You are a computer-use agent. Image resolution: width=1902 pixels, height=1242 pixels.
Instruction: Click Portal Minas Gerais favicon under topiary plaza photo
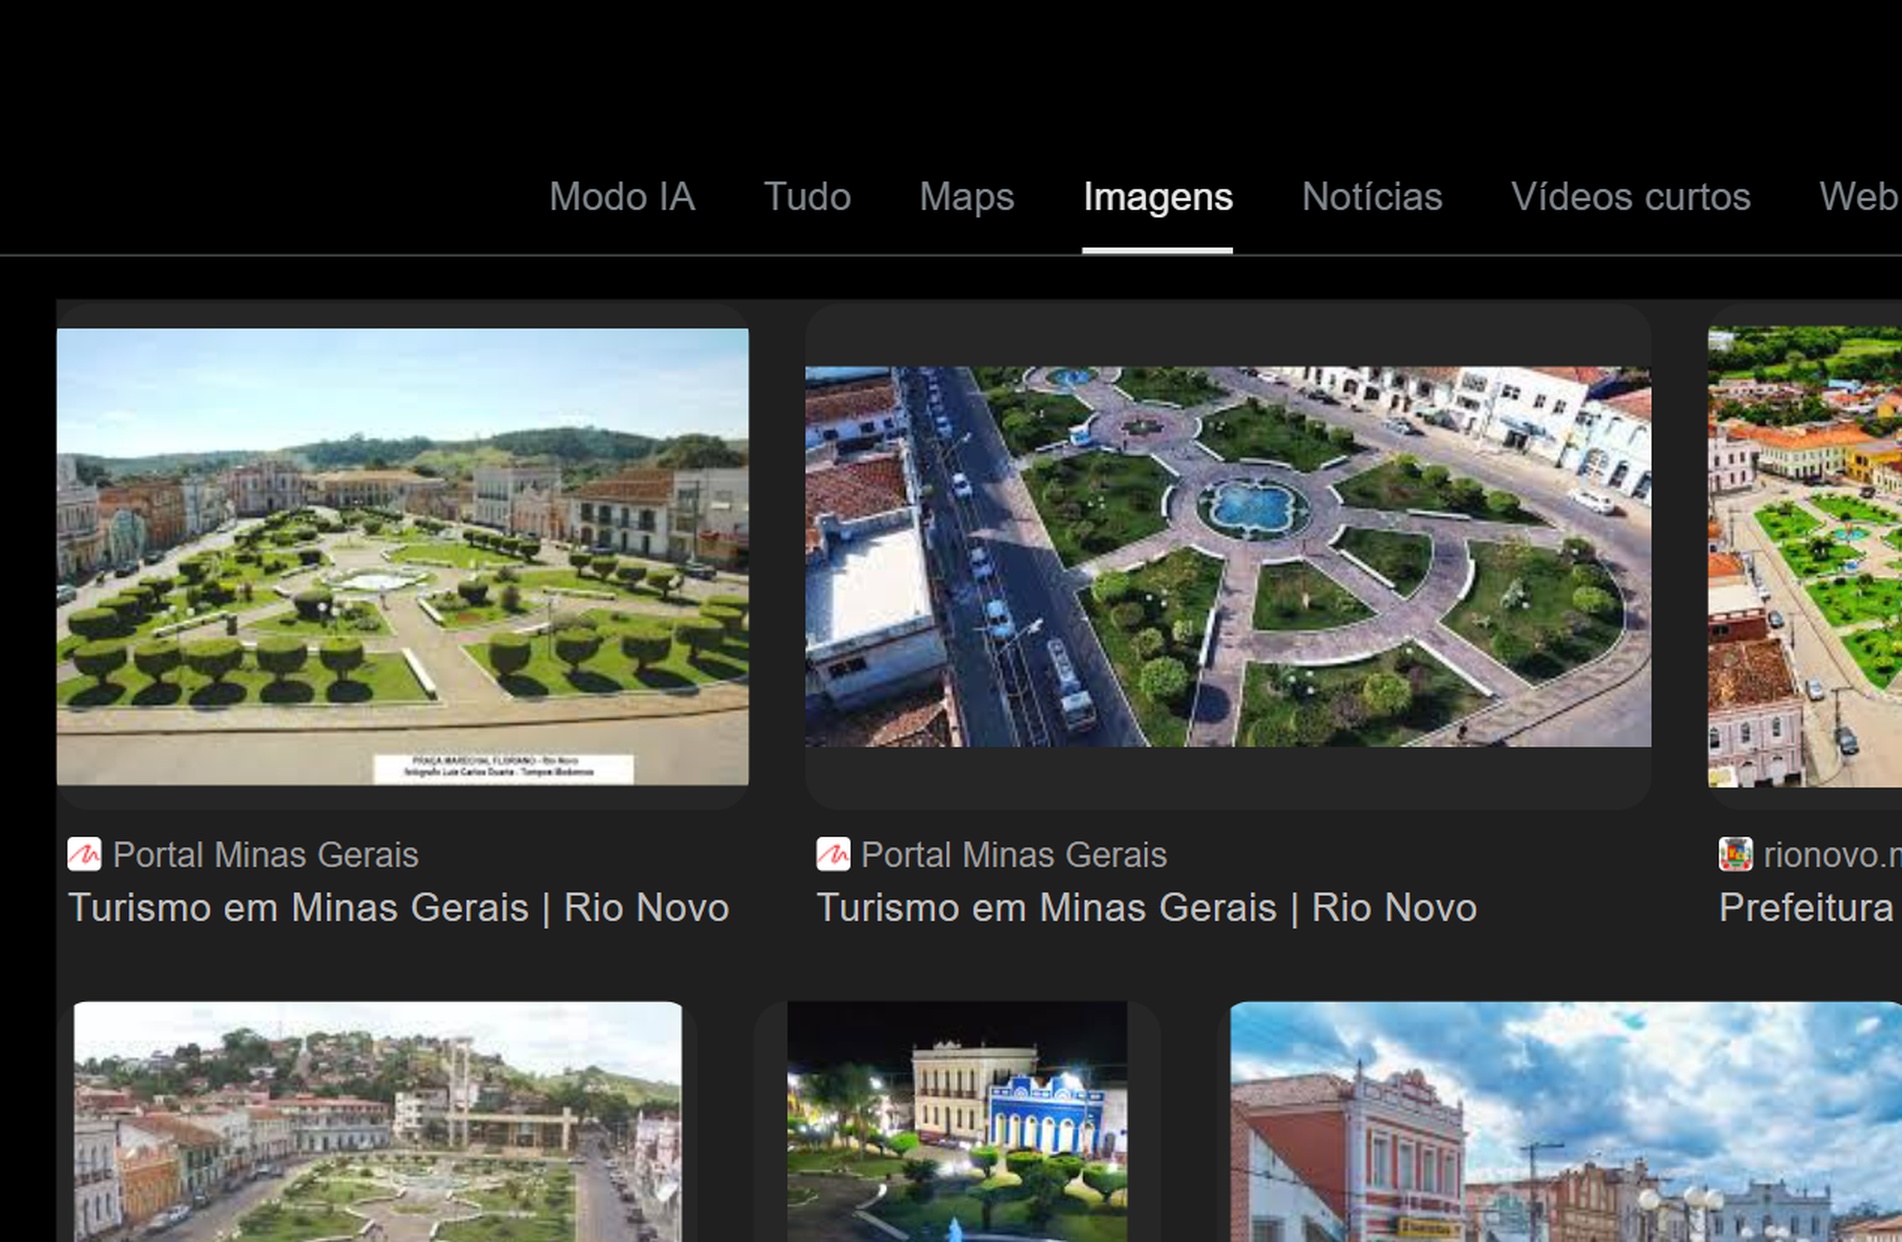coord(84,855)
